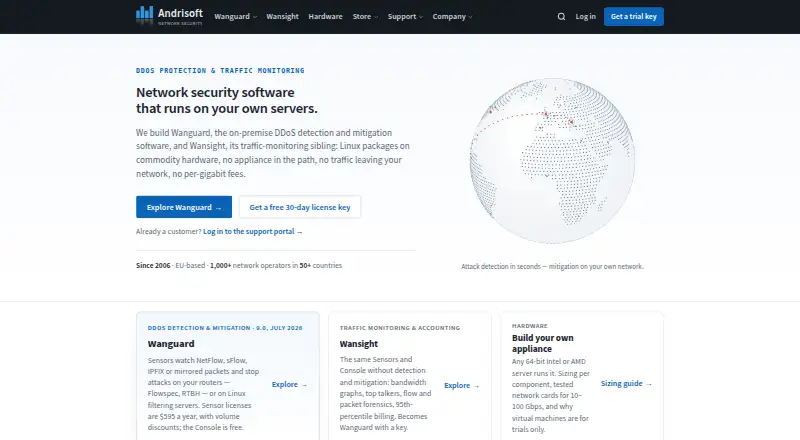Viewport: 800px width, 440px height.
Task: Click the Since 2006 text
Action: (x=153, y=265)
